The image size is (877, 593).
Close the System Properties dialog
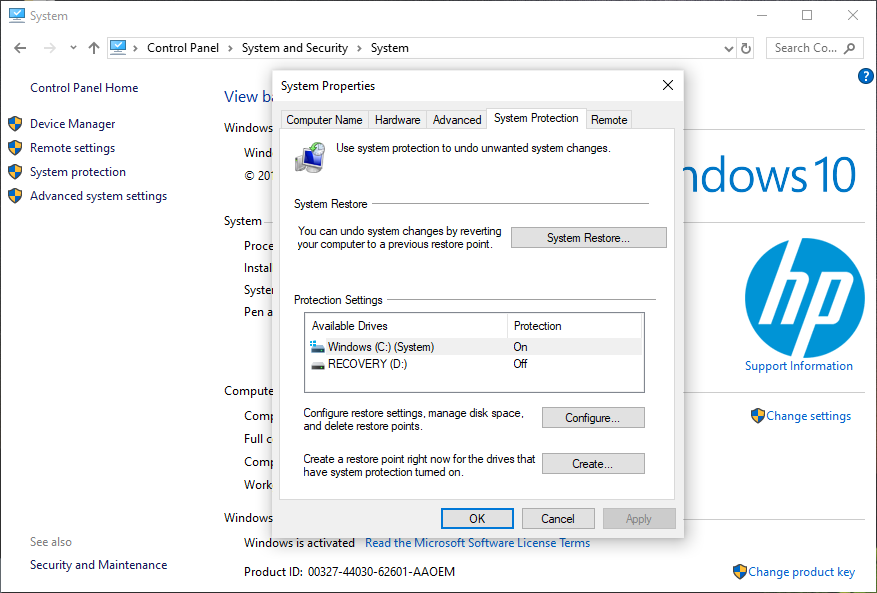point(668,85)
